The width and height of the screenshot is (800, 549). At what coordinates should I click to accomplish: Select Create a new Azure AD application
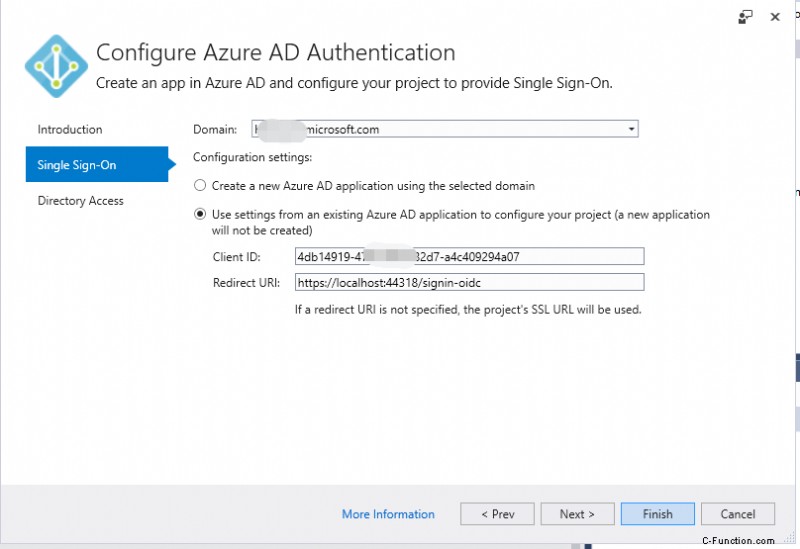click(201, 186)
